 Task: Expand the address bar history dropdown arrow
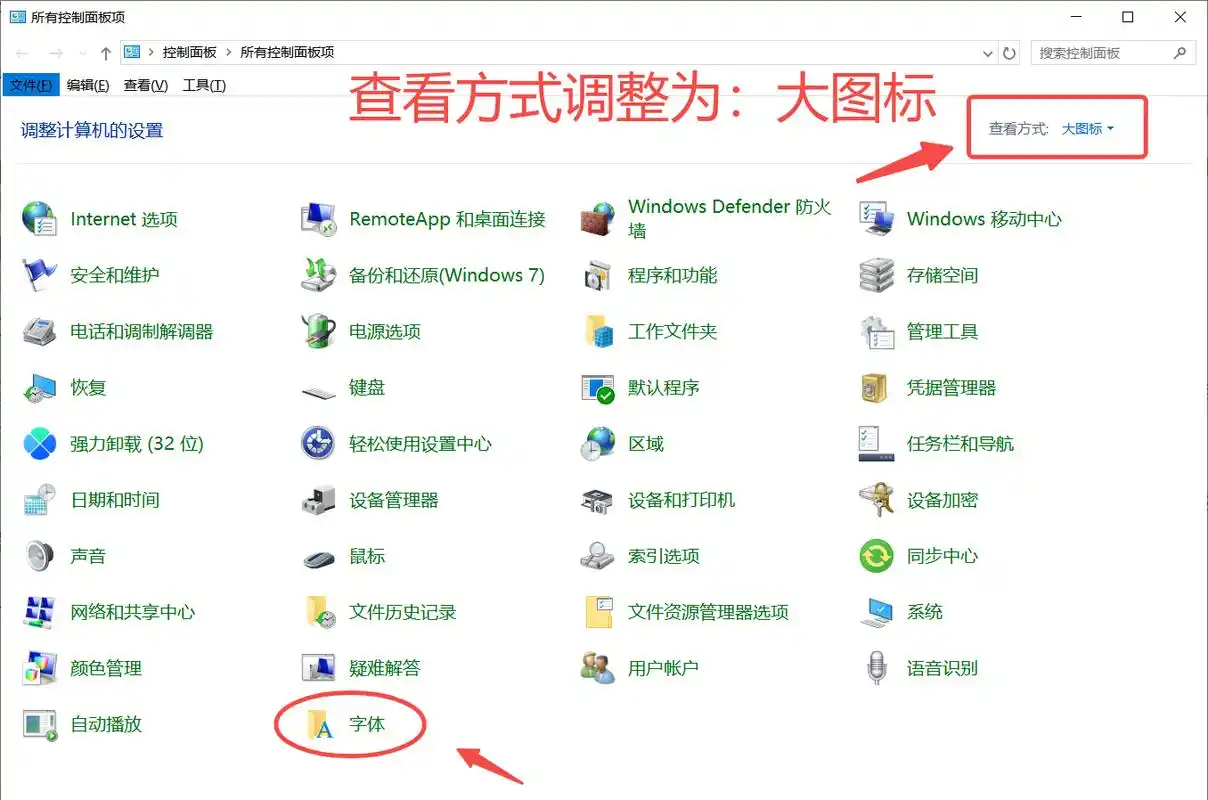(988, 53)
